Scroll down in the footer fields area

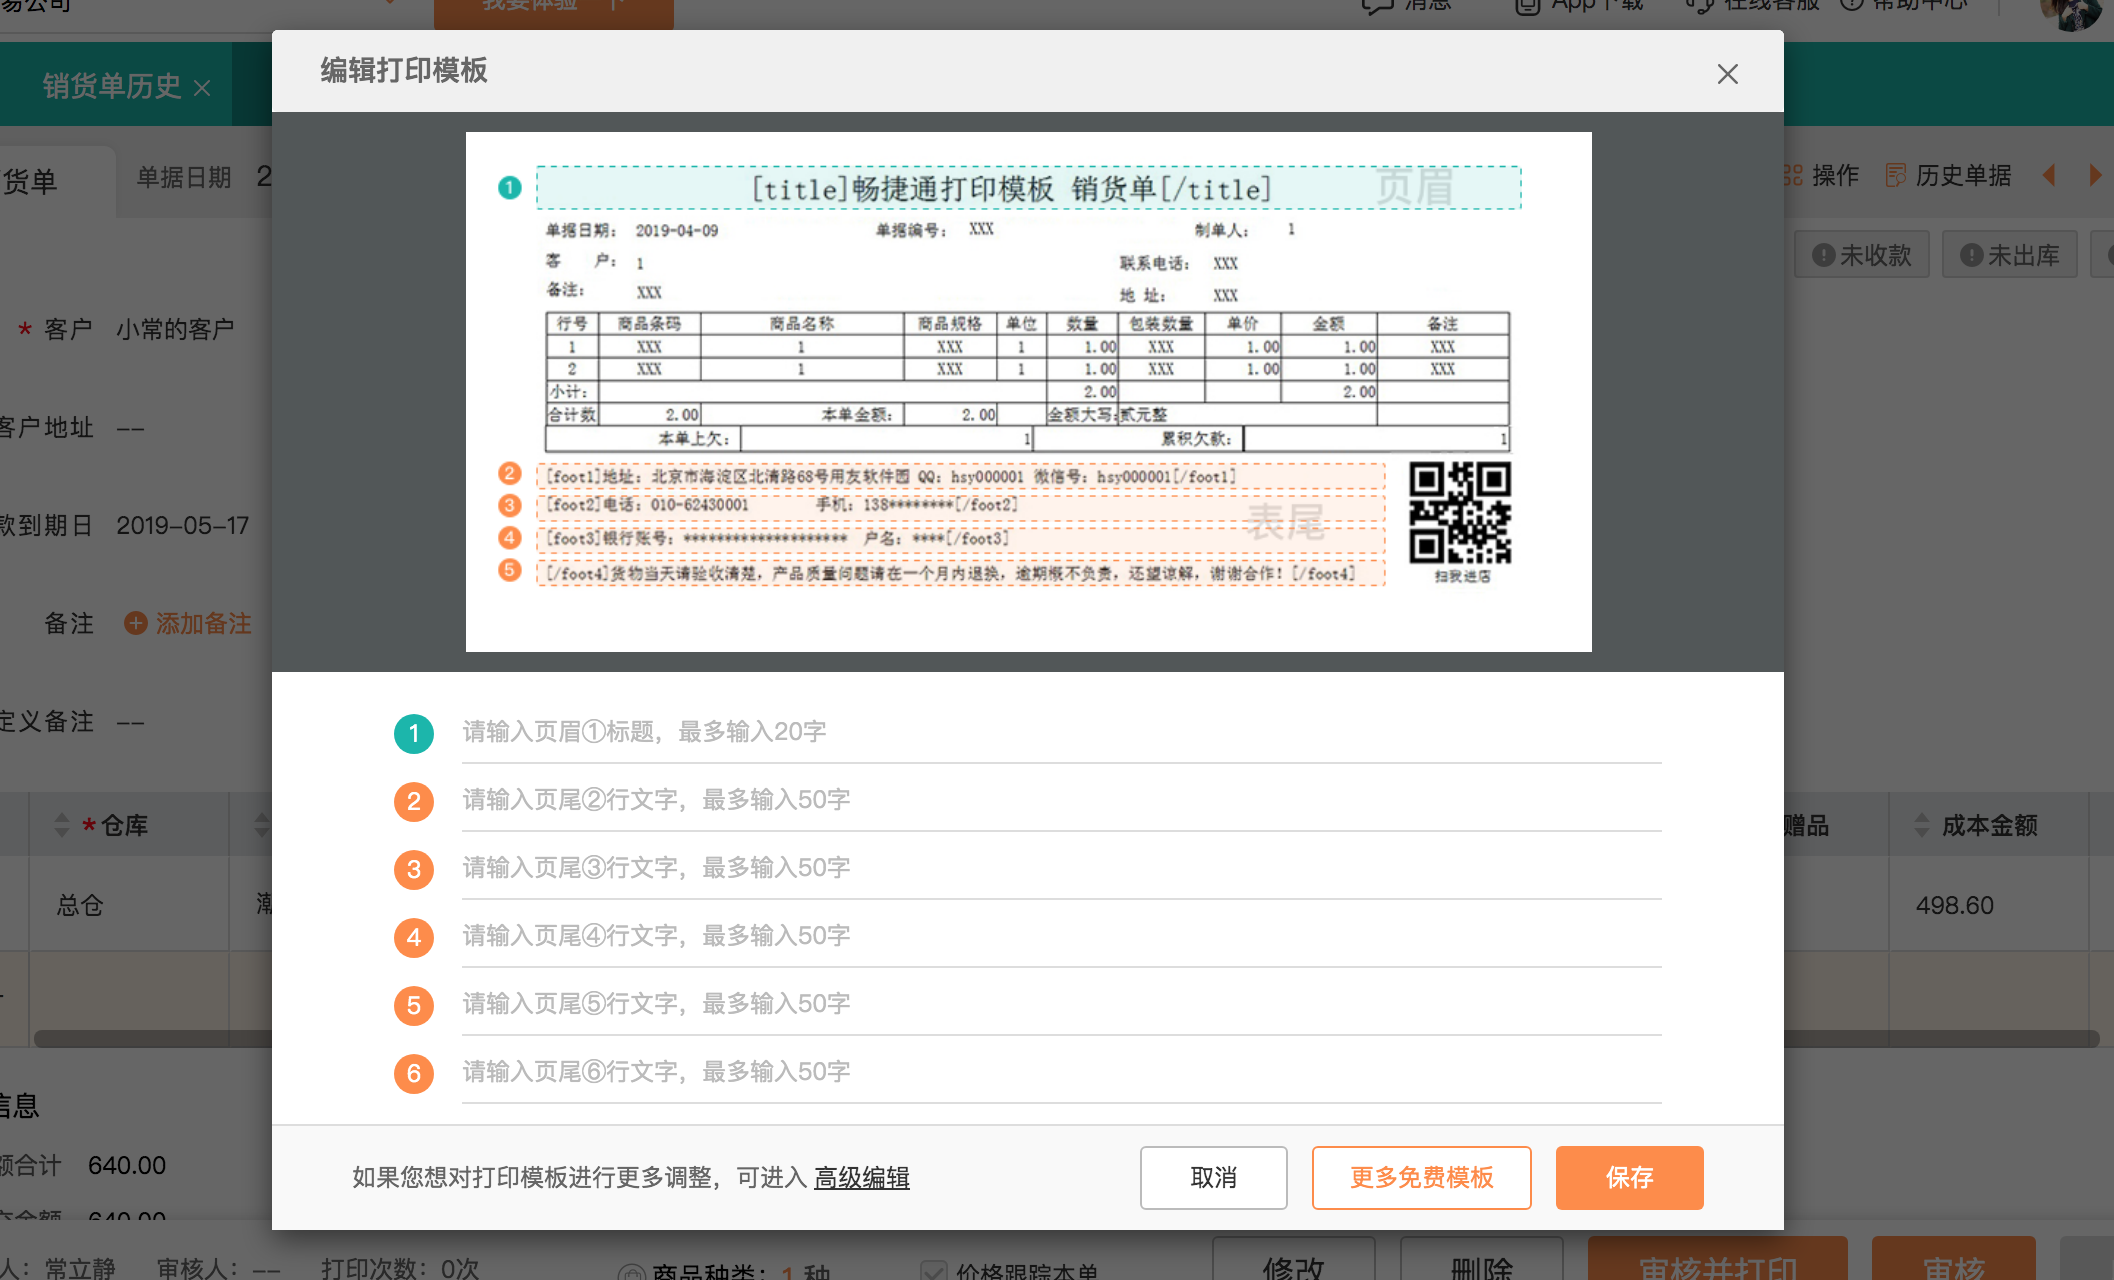1027,906
